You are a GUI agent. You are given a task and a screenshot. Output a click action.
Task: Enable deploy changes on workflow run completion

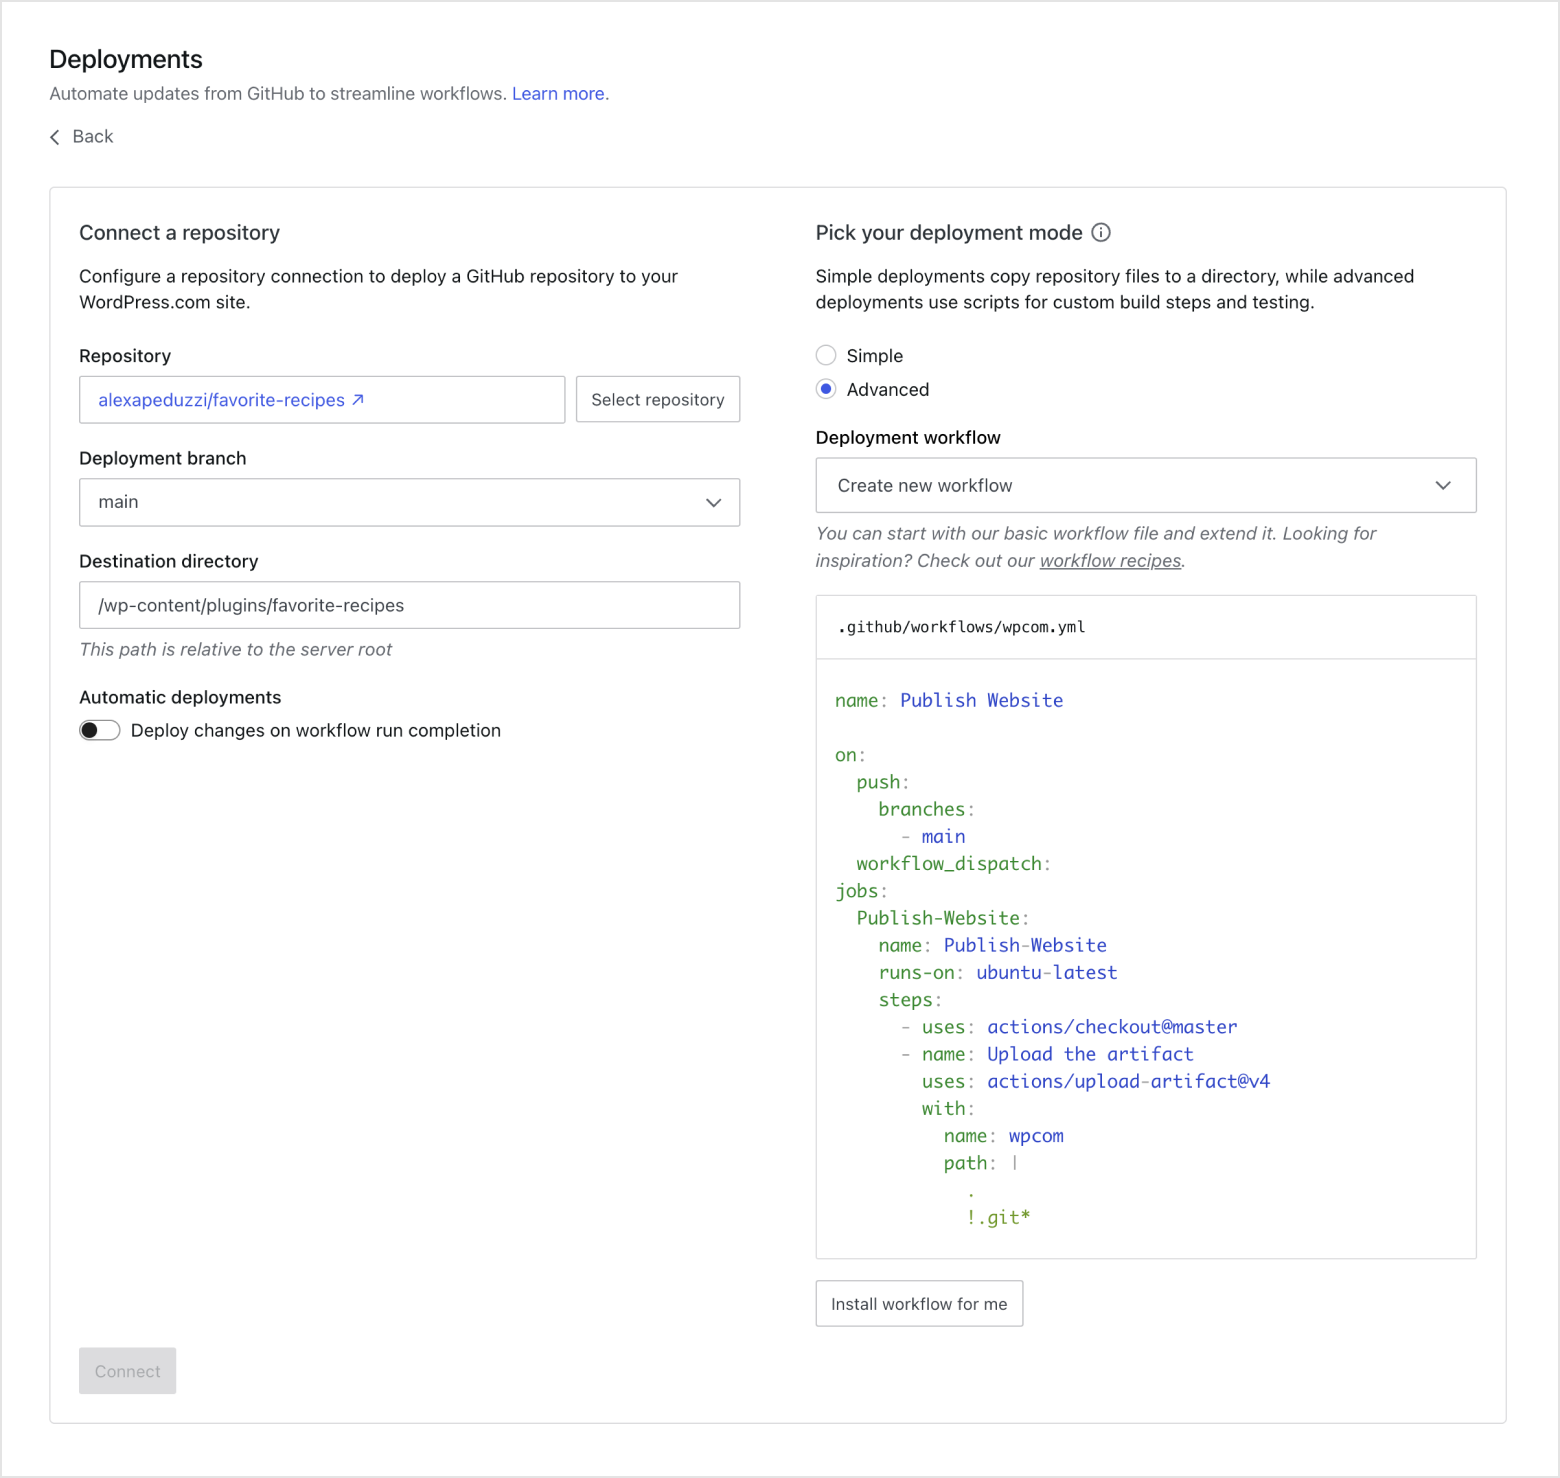99,730
